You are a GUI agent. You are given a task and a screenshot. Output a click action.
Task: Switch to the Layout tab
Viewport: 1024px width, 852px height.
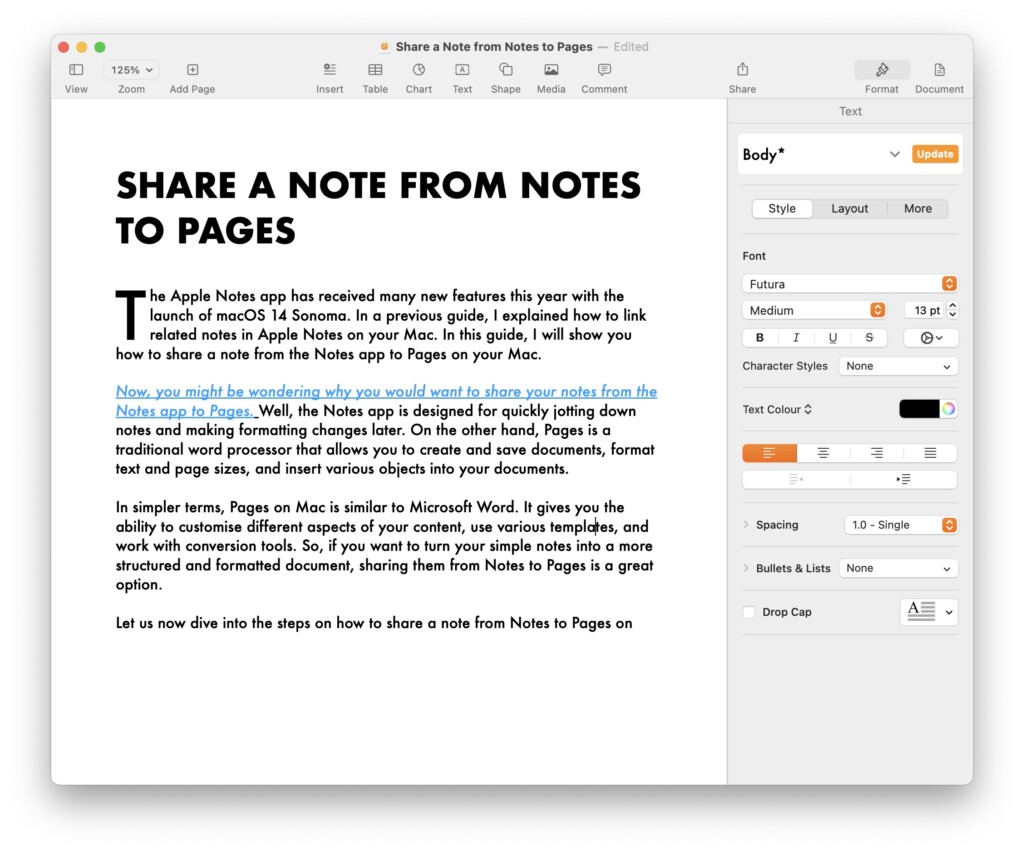click(850, 208)
